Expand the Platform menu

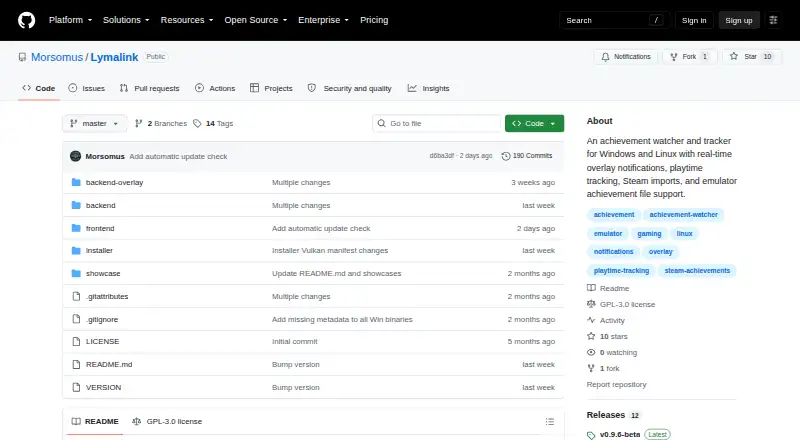(x=70, y=20)
